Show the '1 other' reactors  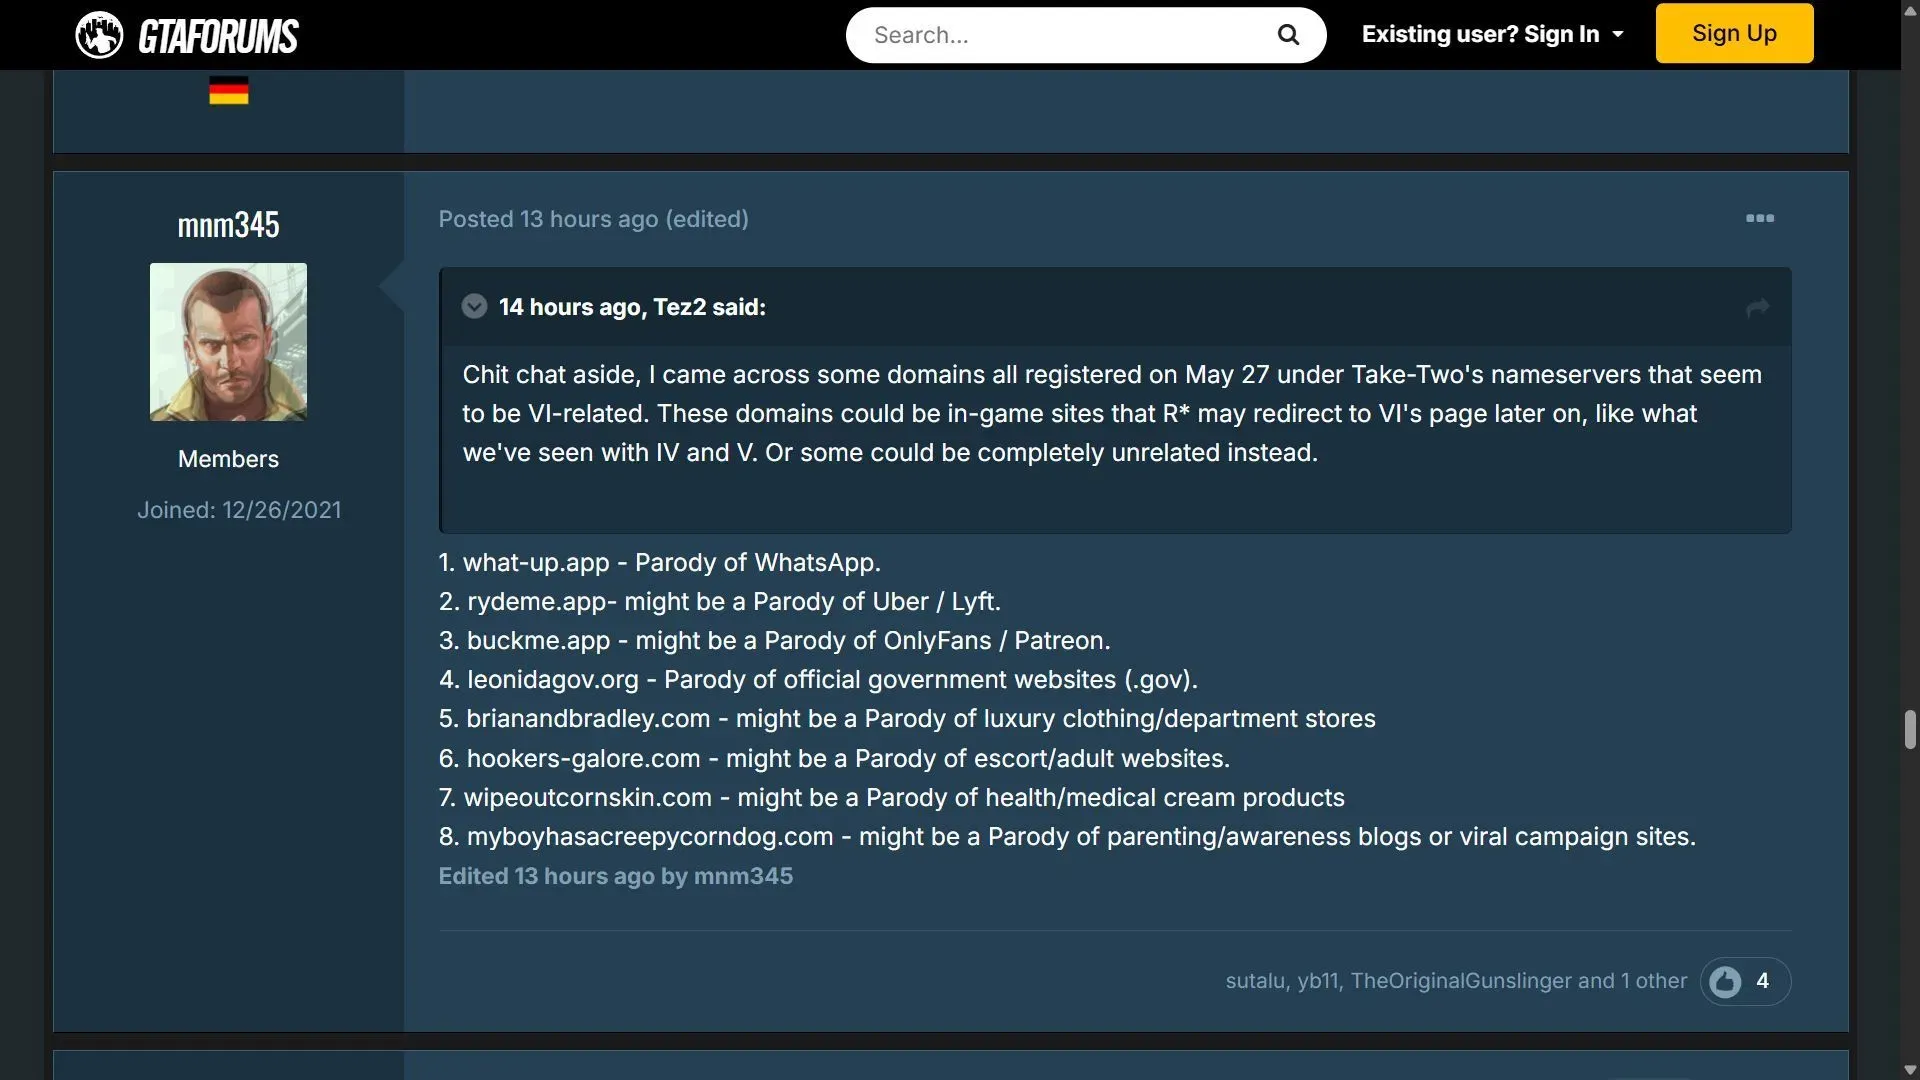(1654, 981)
